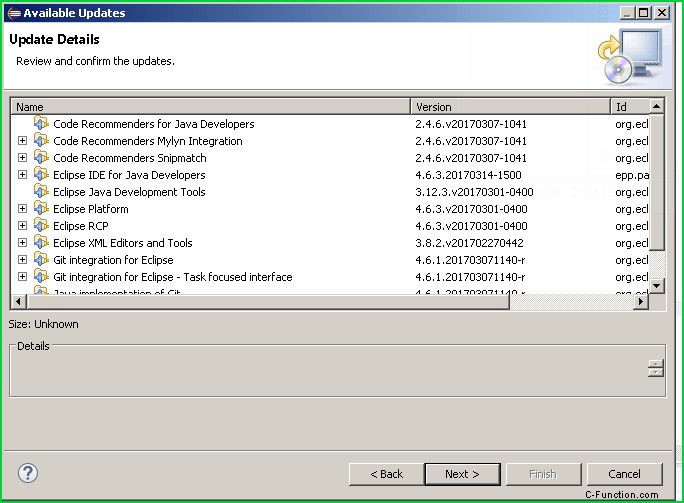Click the Code Recommenders Snipmatch icon
Image resolution: width=684 pixels, height=503 pixels.
[41, 158]
